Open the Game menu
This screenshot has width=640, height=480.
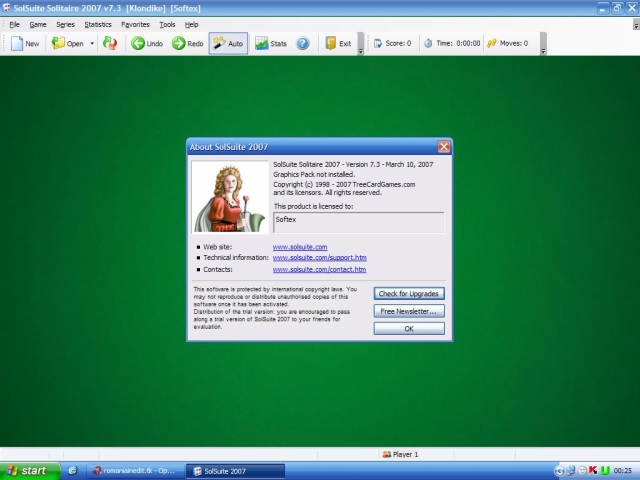(38, 24)
